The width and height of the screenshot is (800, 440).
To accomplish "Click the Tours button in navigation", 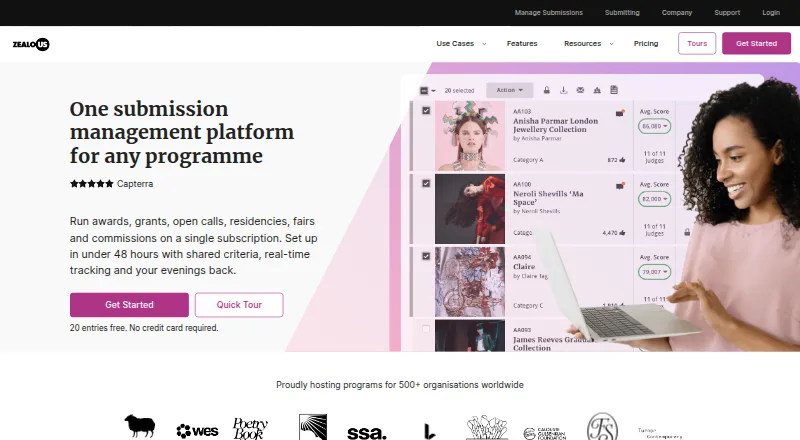I will pyautogui.click(x=697, y=43).
